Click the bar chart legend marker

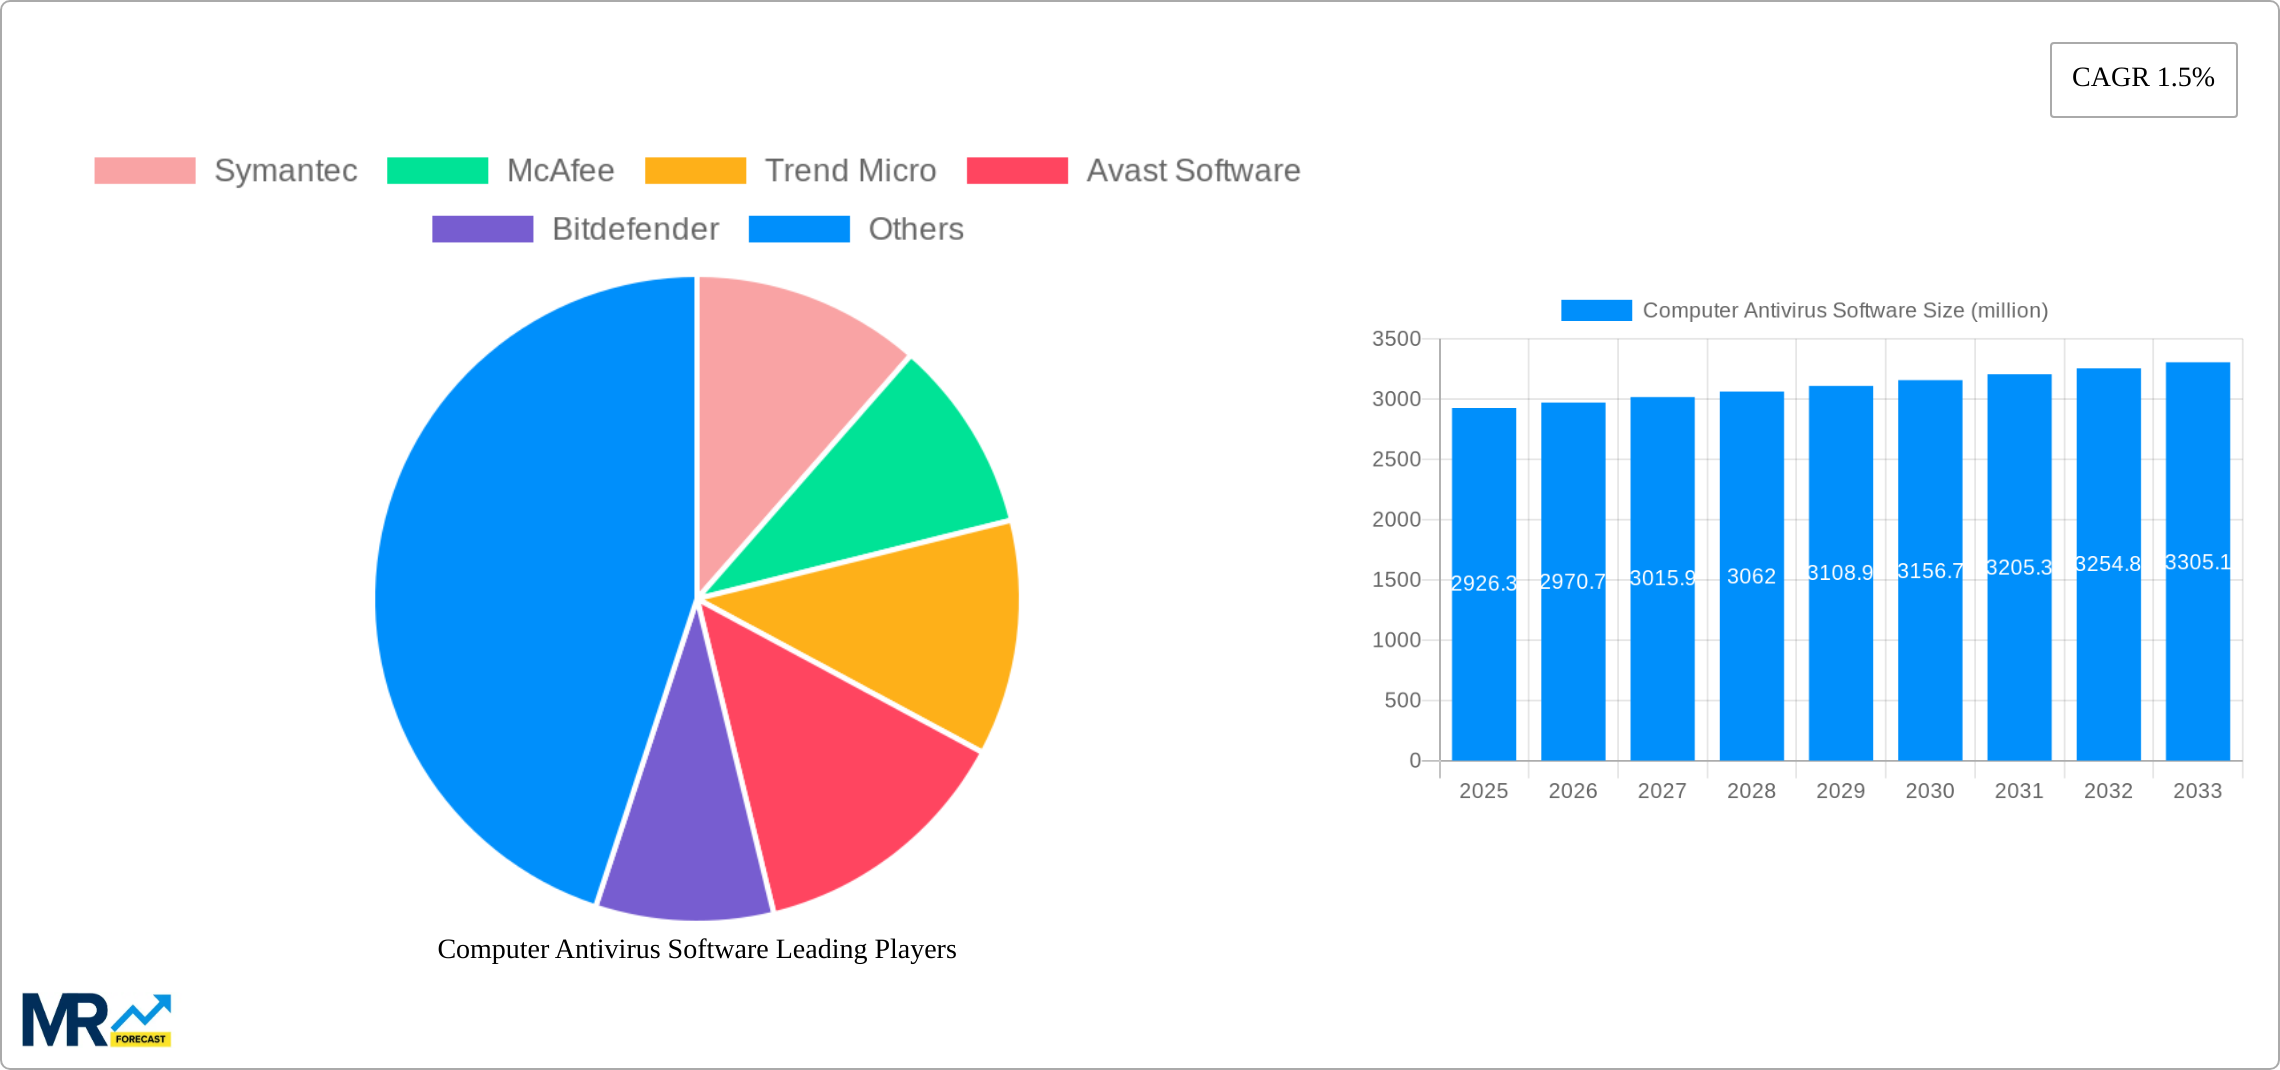click(x=1596, y=311)
